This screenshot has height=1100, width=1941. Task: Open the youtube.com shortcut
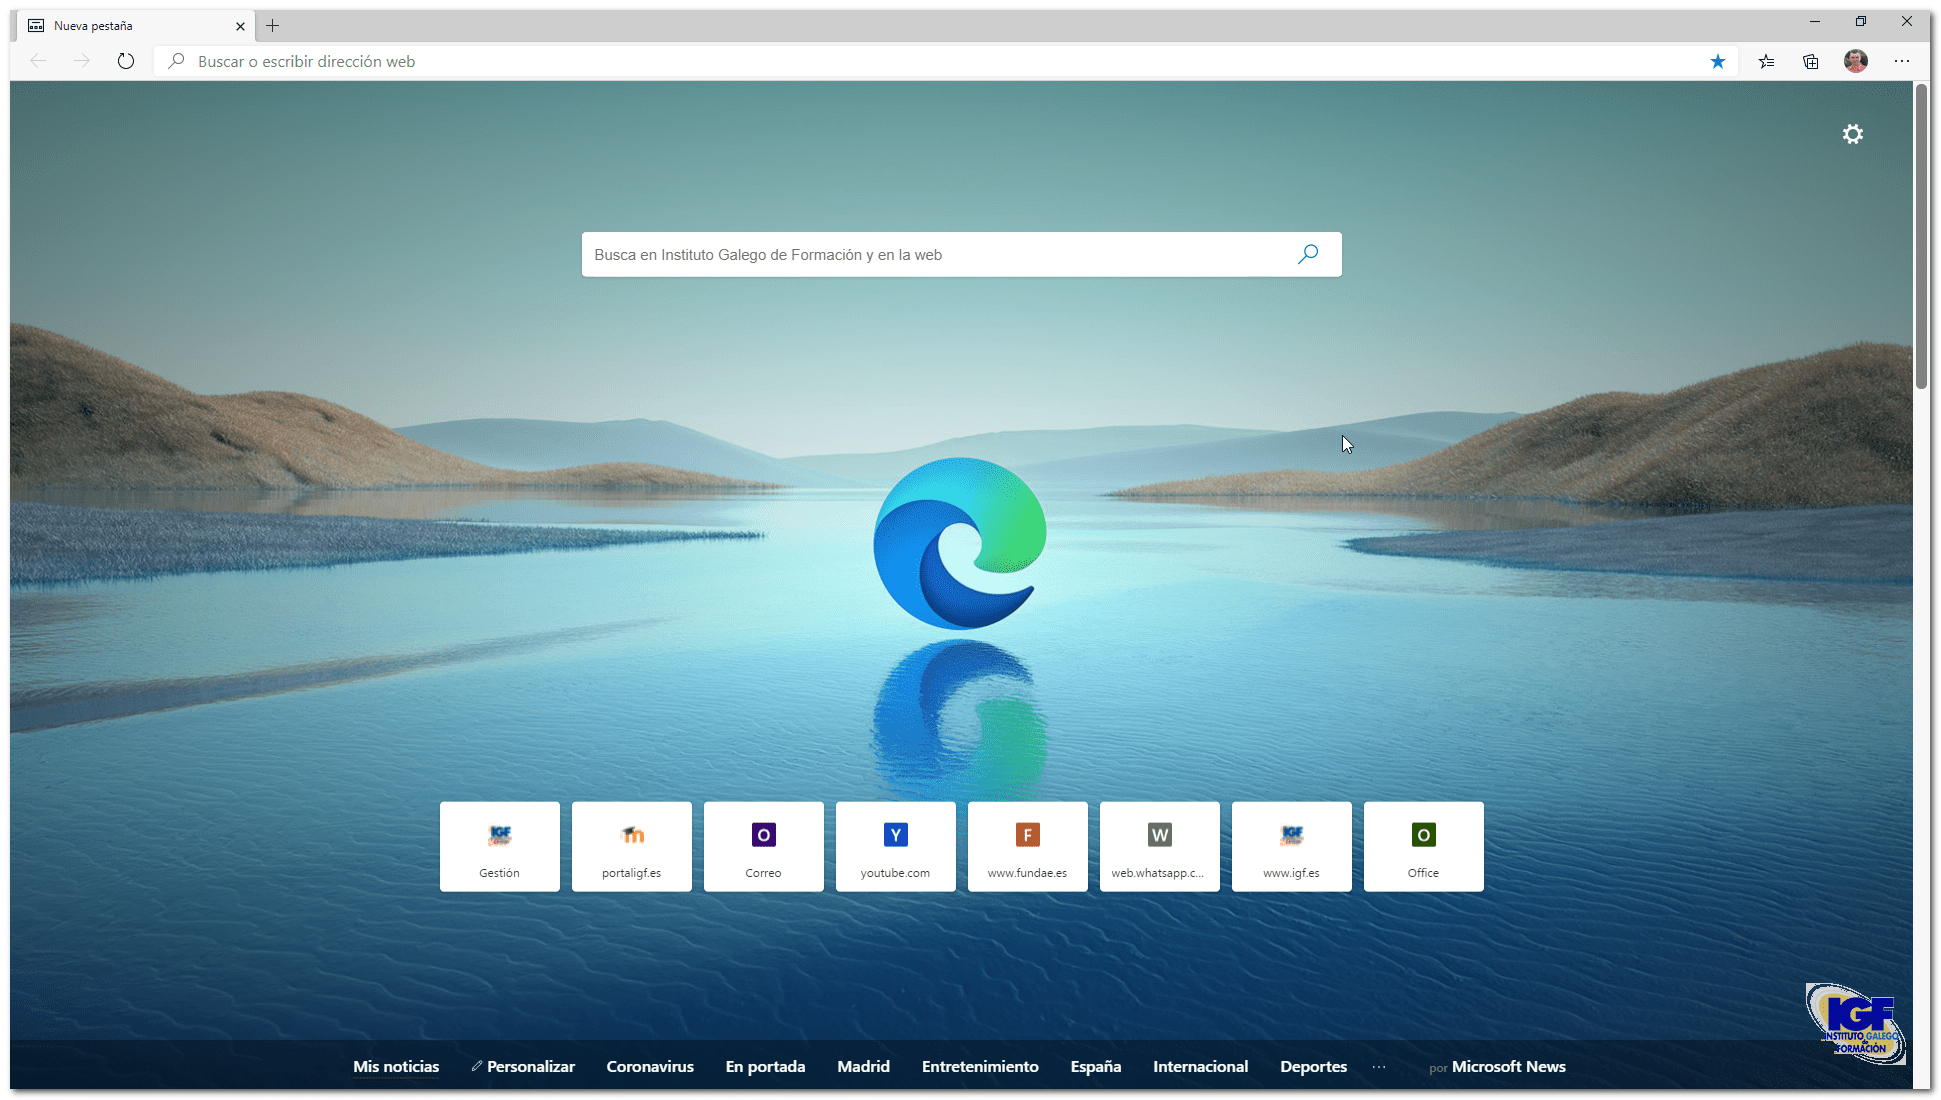895,845
